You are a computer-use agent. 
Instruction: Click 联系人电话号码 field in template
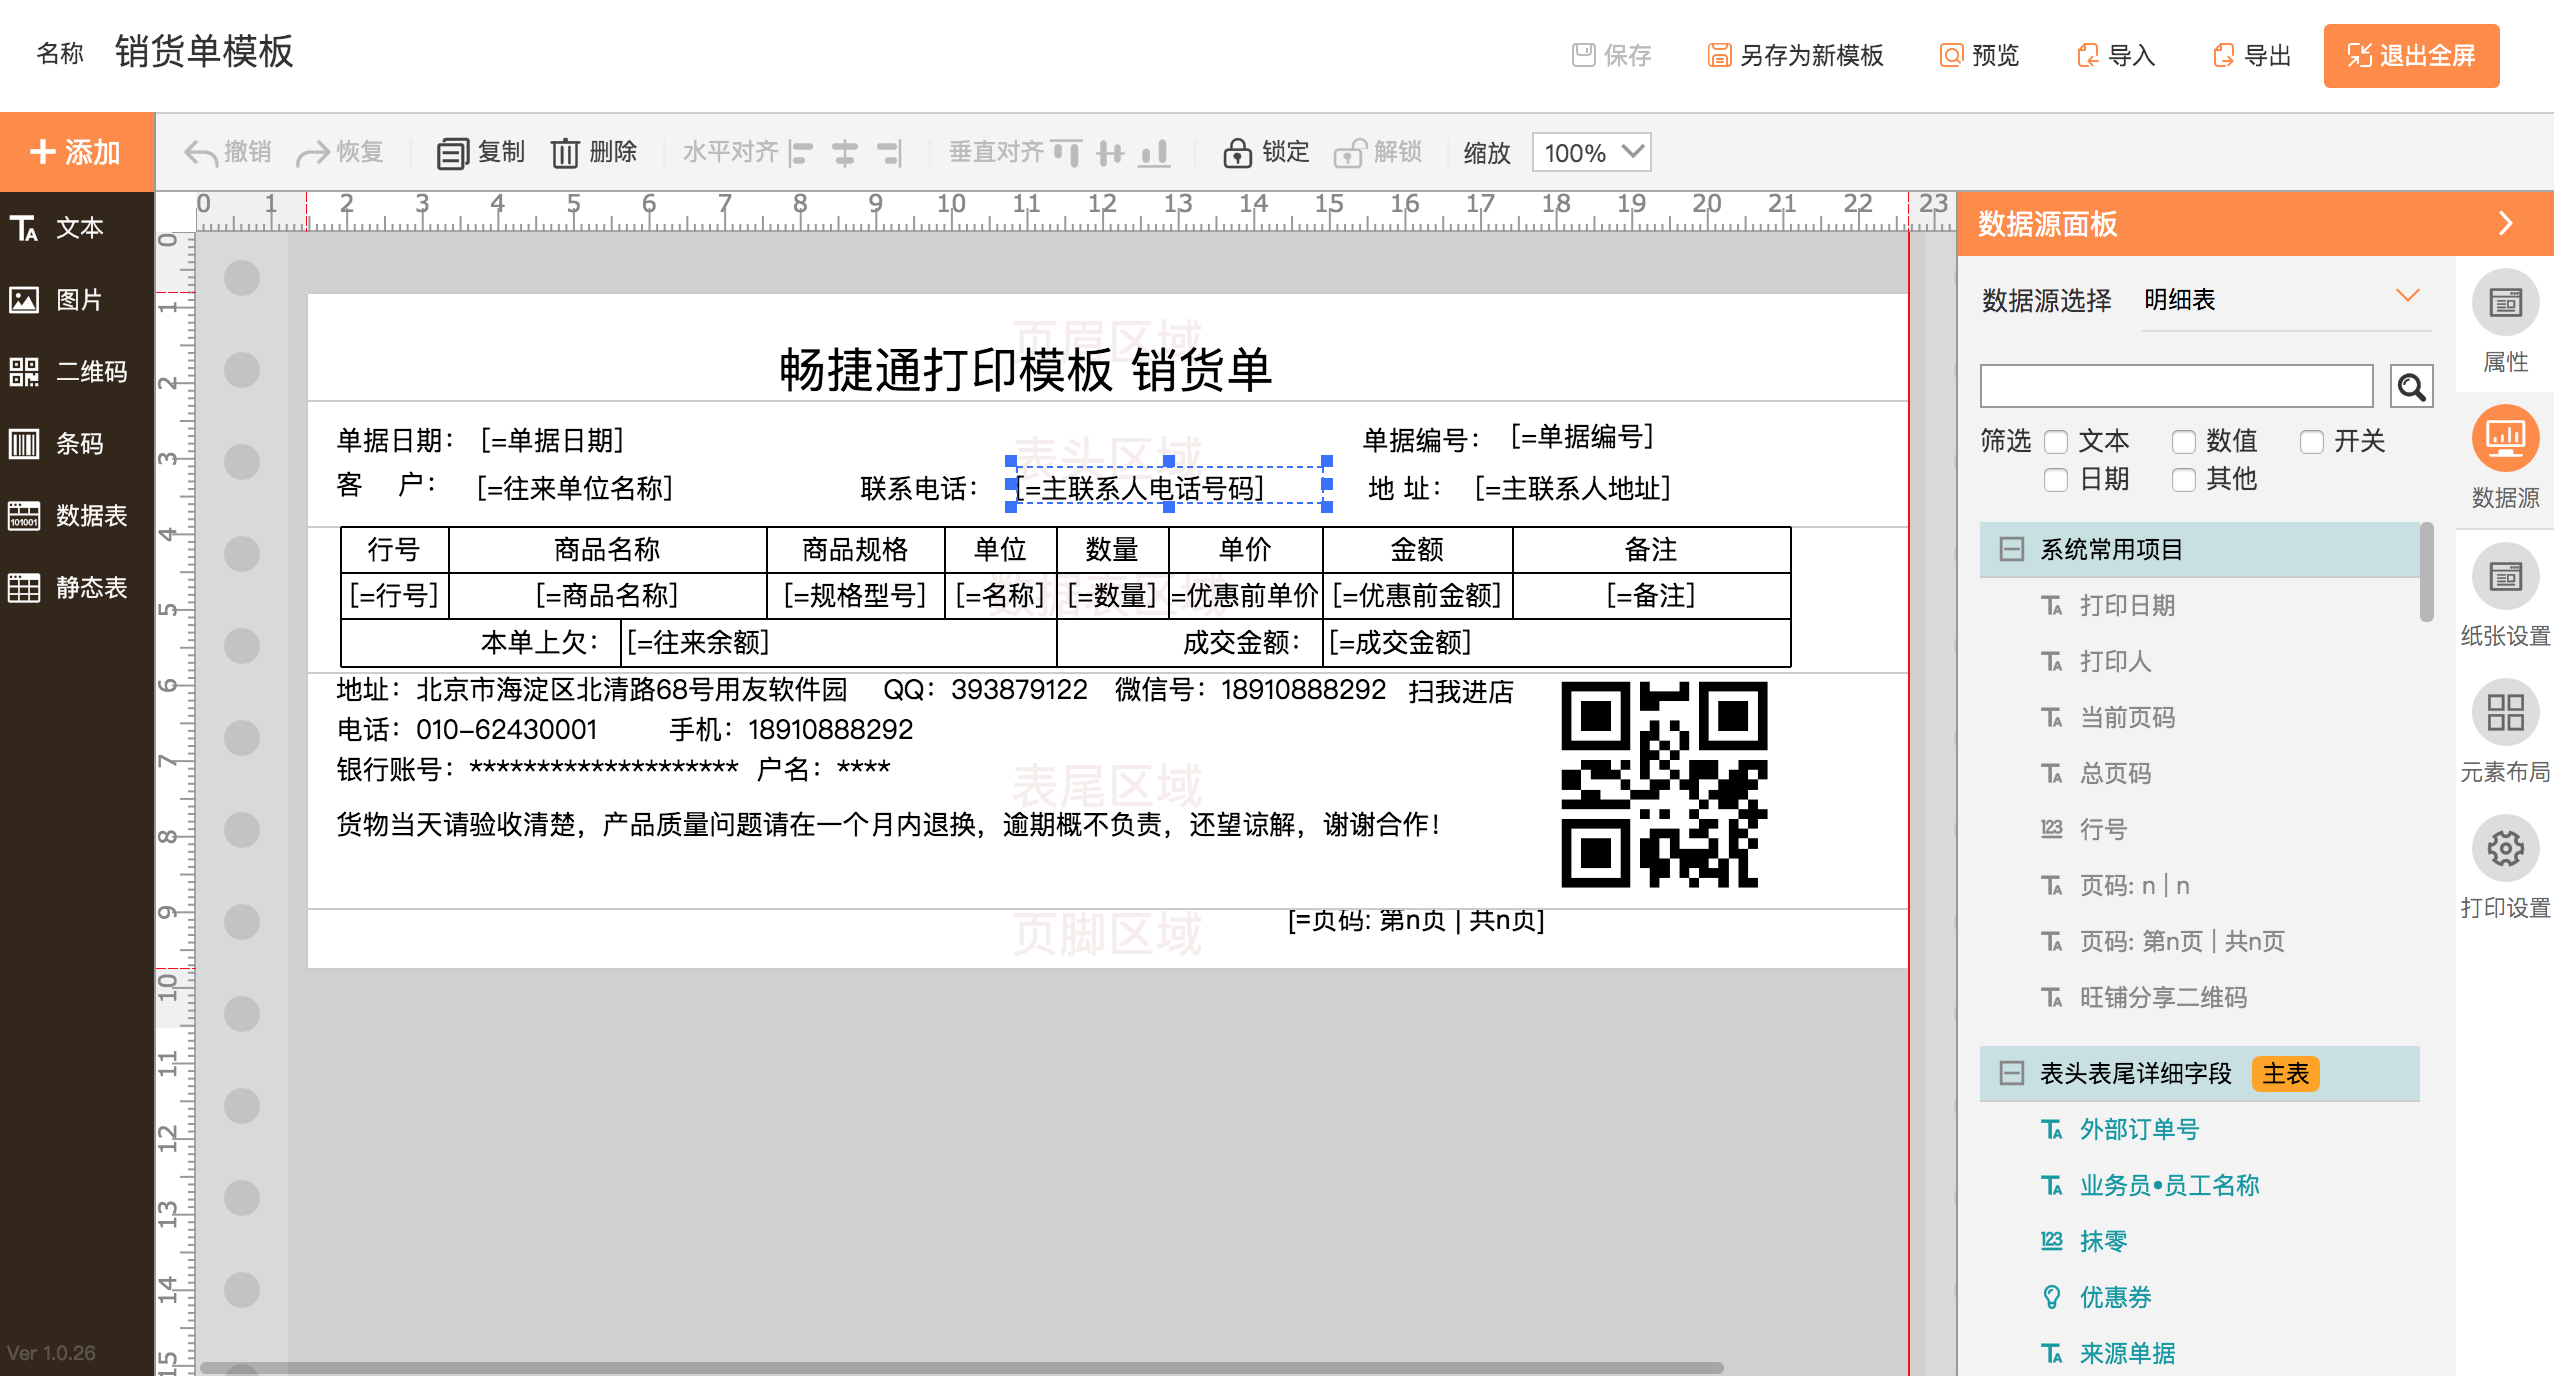[1162, 490]
